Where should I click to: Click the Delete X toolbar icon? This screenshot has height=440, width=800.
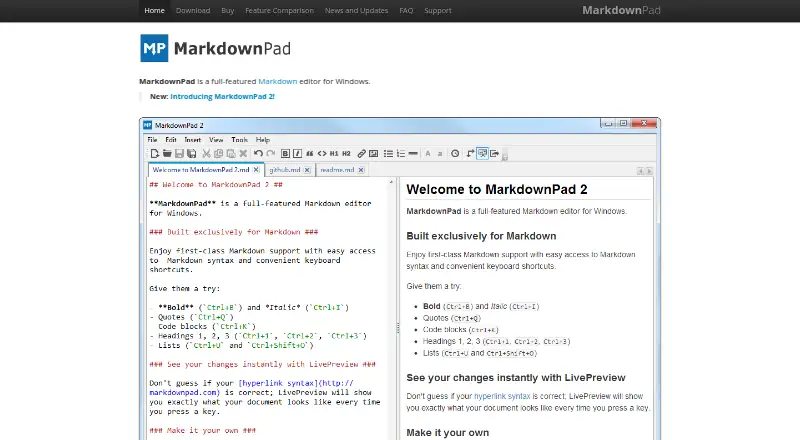pyautogui.click(x=243, y=153)
